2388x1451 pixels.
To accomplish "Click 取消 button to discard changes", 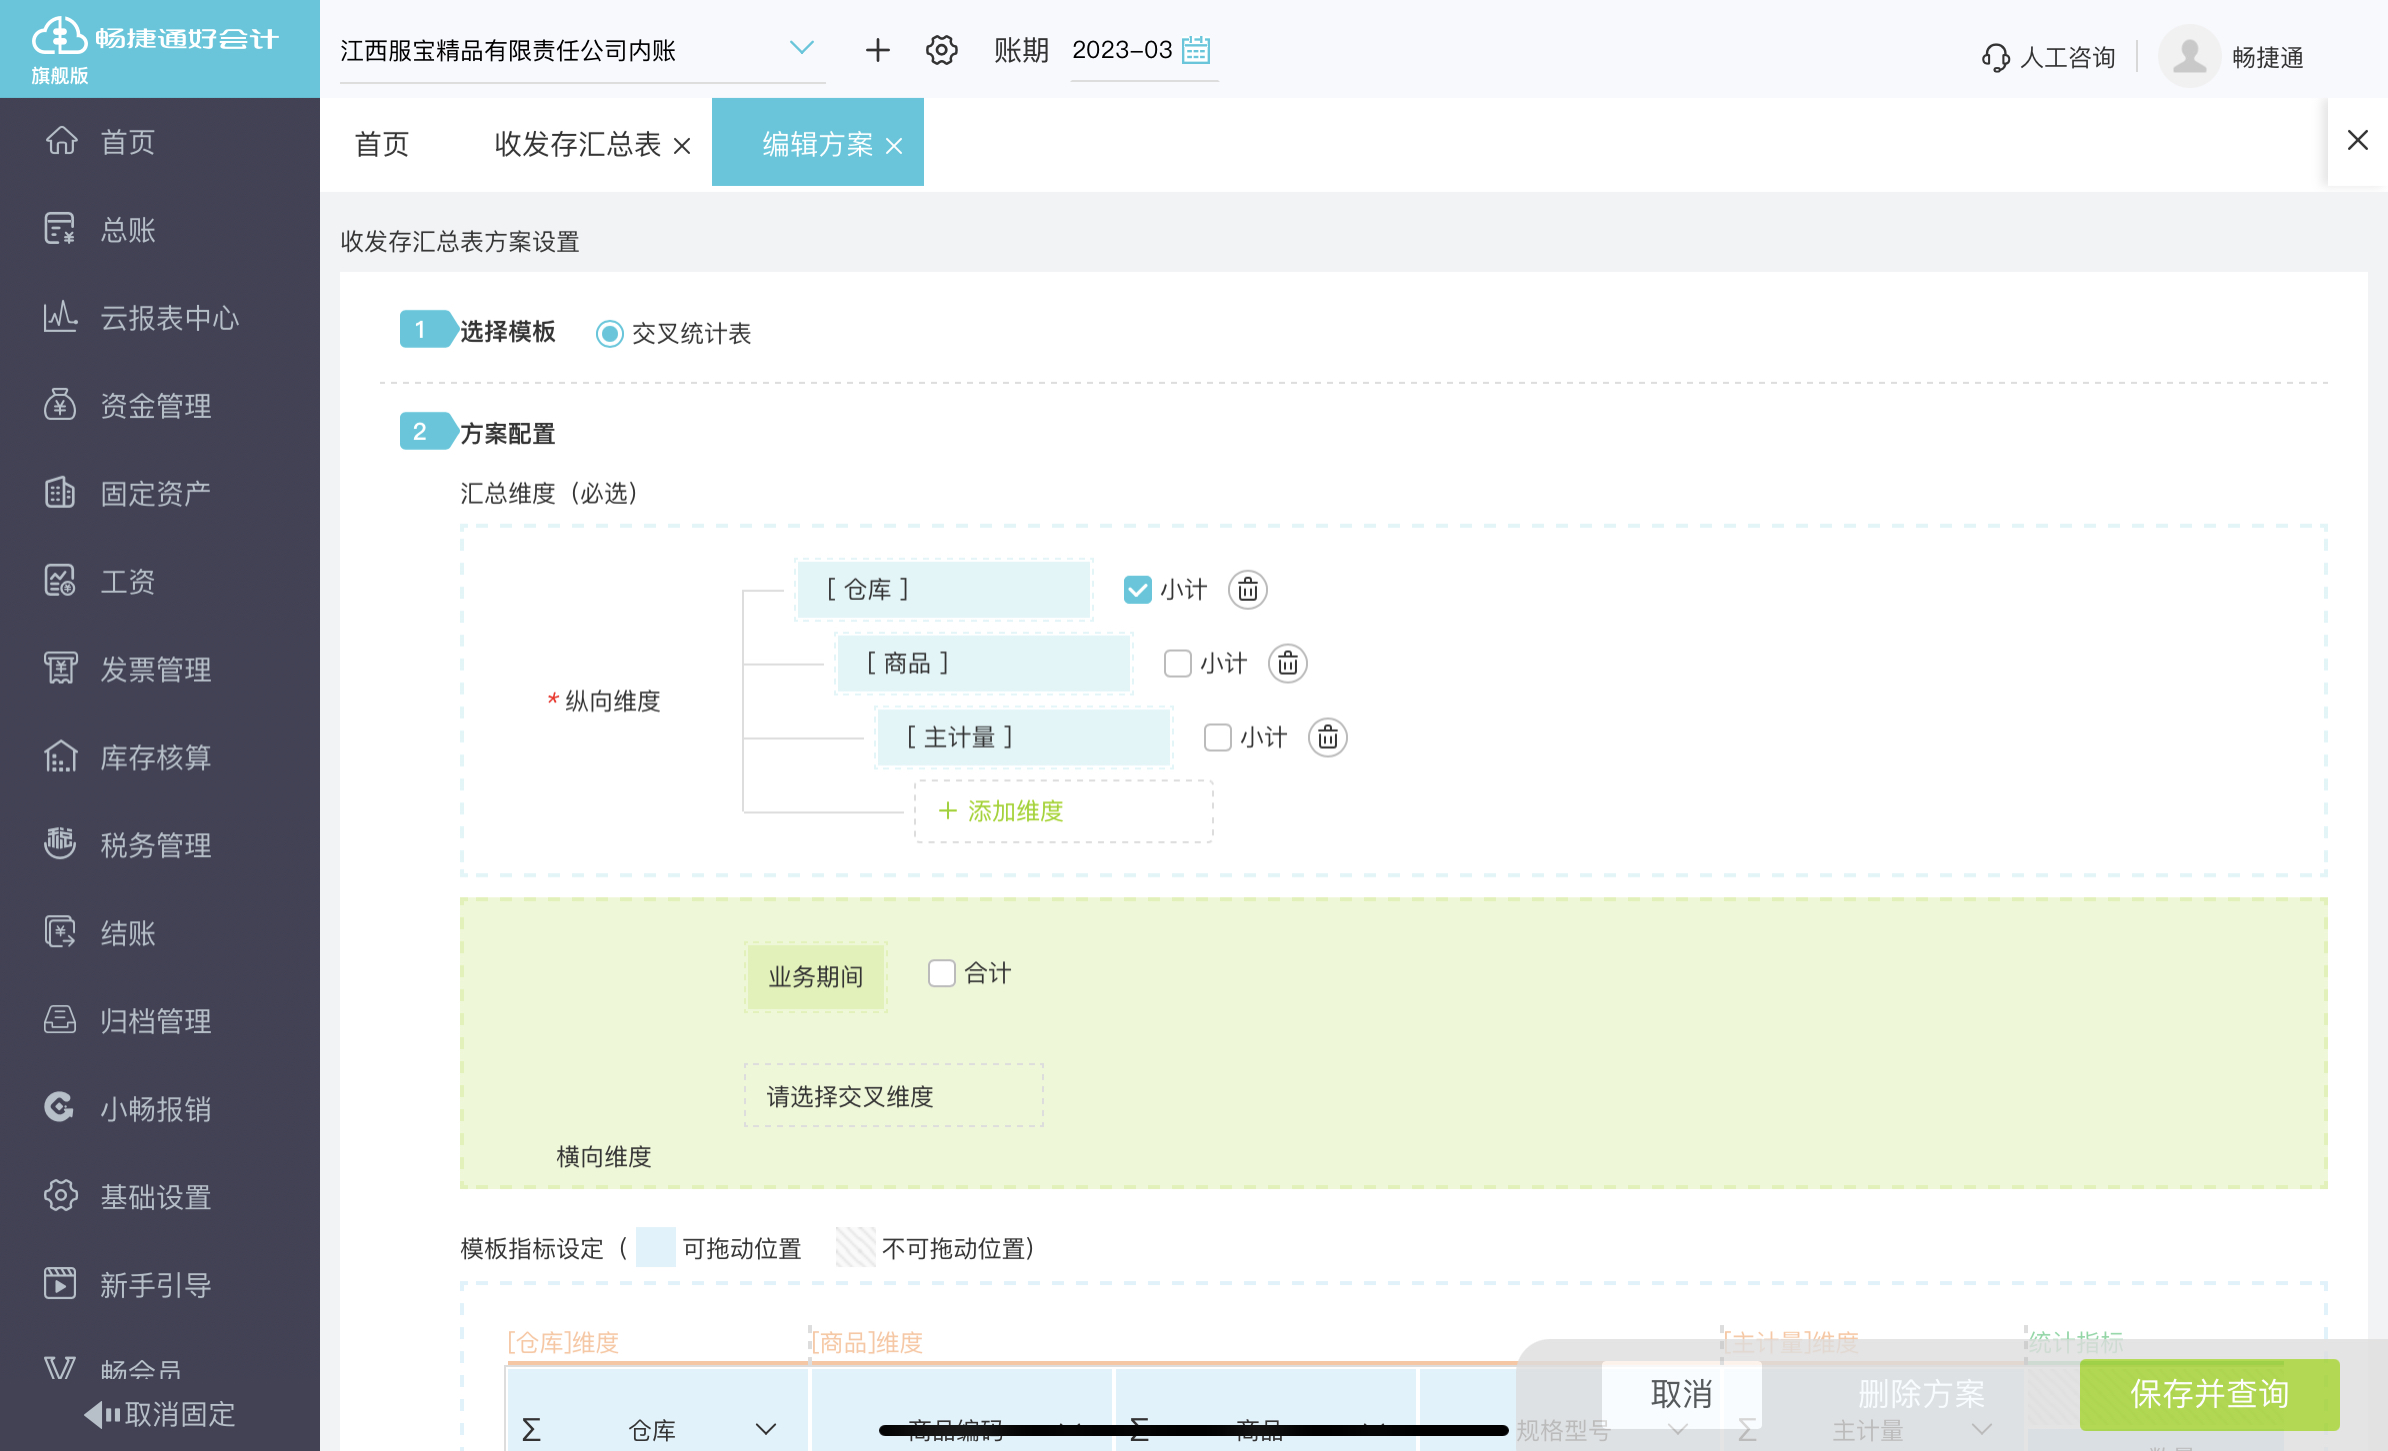I will 1685,1391.
